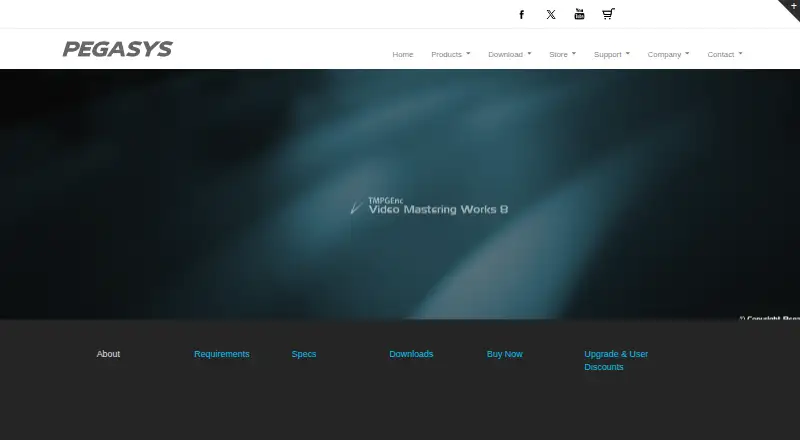Open the Download dropdown menu
800x440 pixels.
point(509,54)
